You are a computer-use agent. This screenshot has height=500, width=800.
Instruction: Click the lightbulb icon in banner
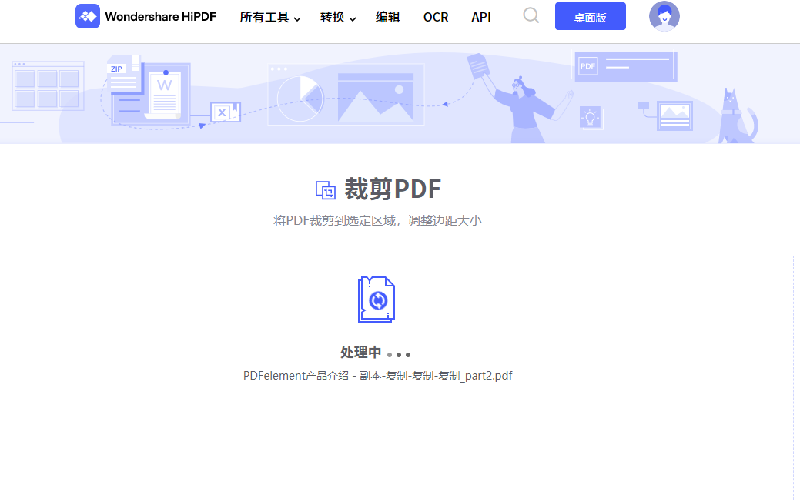590,116
